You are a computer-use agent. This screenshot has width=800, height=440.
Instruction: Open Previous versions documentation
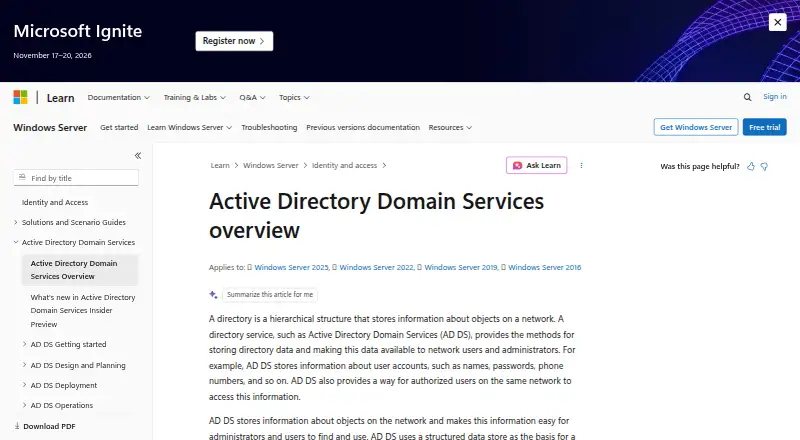[363, 127]
